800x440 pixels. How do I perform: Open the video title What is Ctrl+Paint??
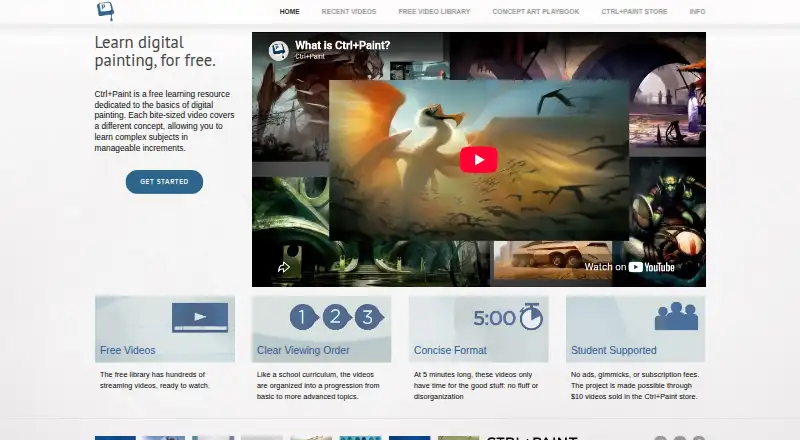tap(342, 45)
